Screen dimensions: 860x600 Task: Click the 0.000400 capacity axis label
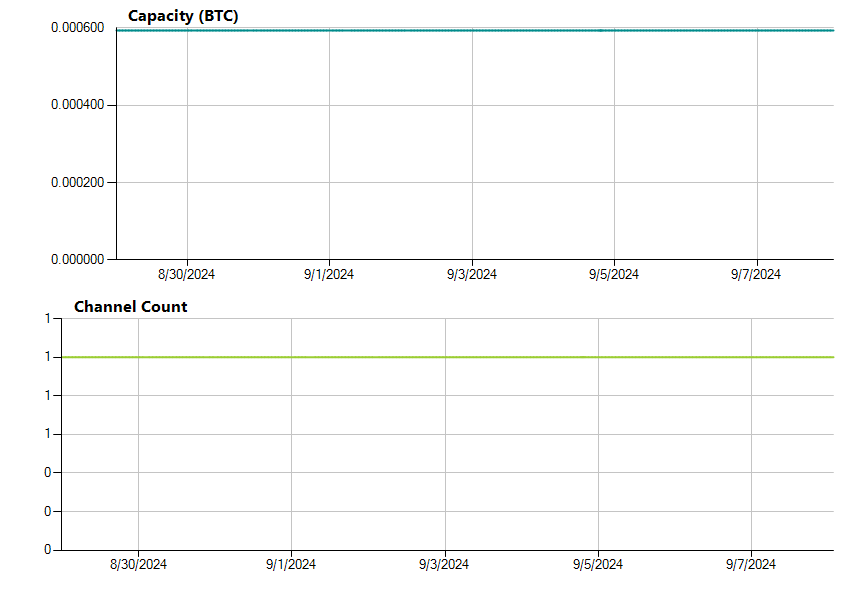pos(77,105)
